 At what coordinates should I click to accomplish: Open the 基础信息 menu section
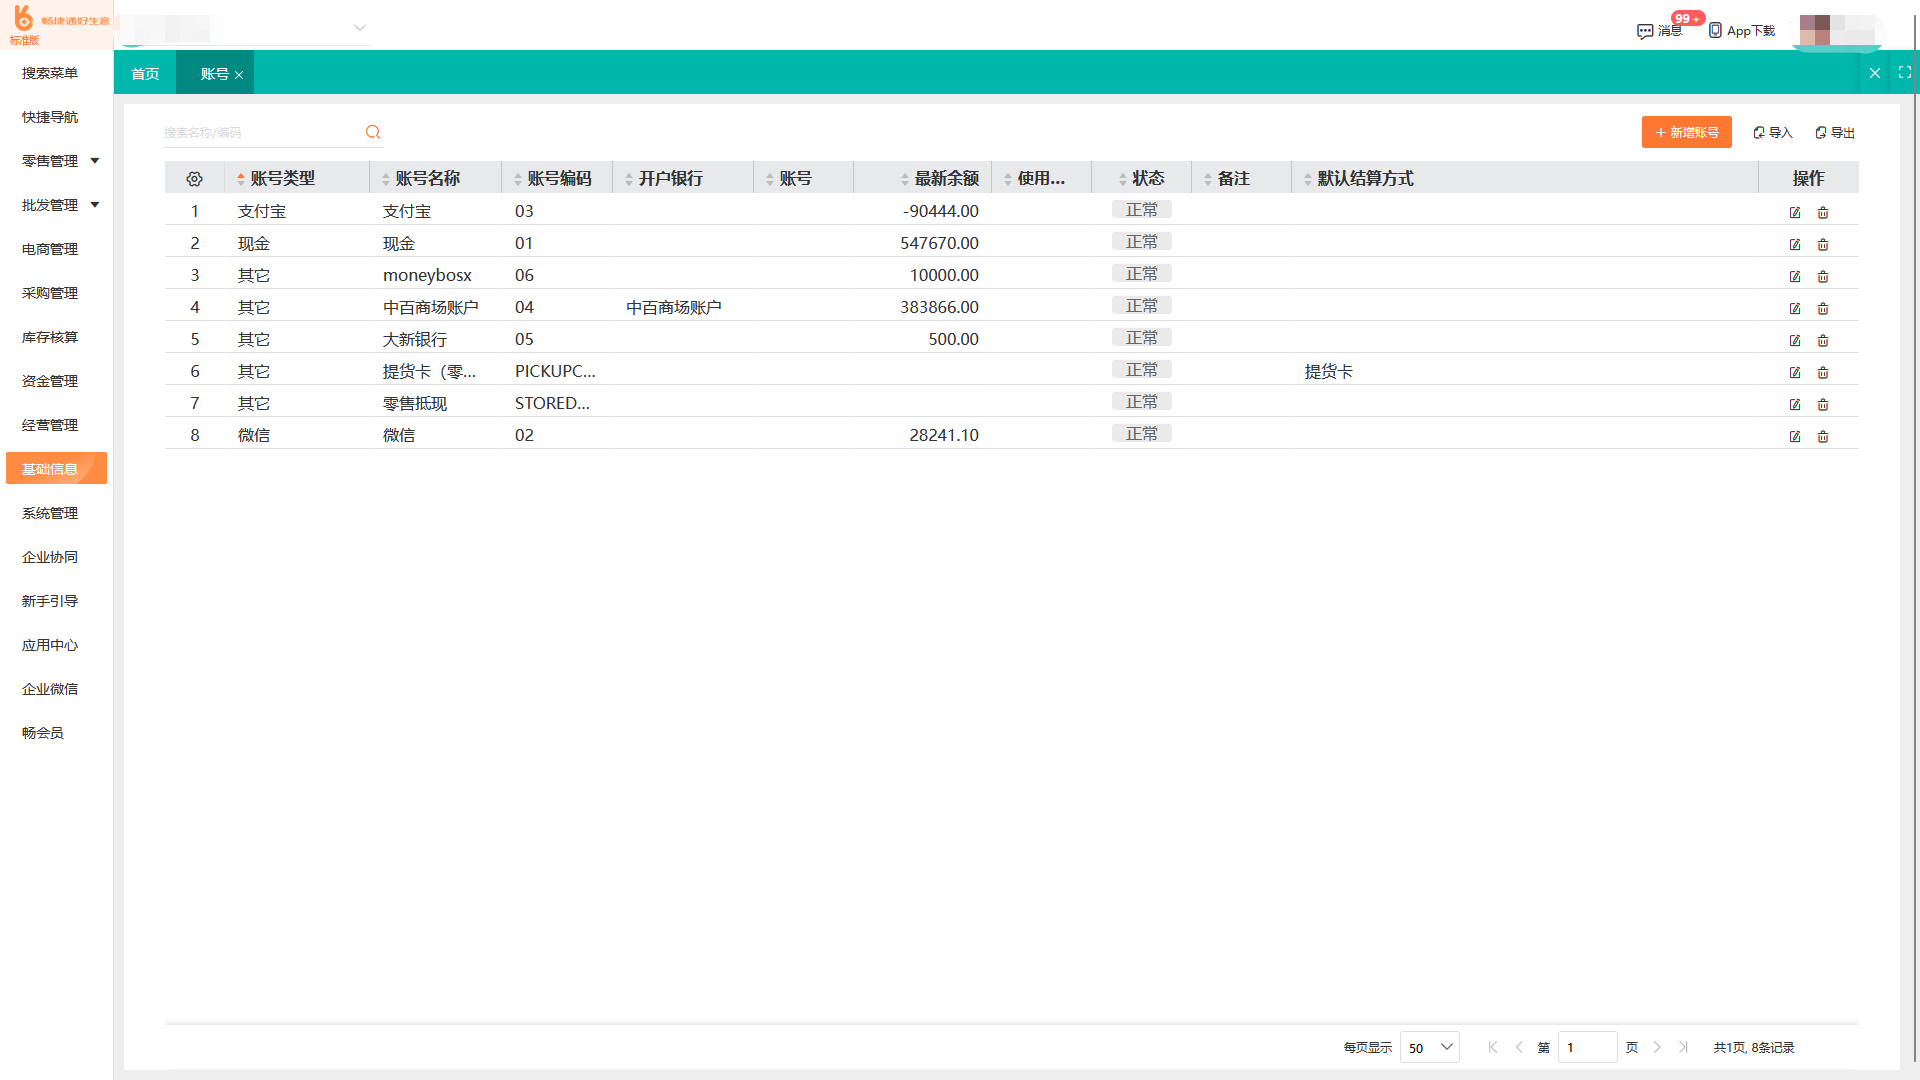[54, 467]
